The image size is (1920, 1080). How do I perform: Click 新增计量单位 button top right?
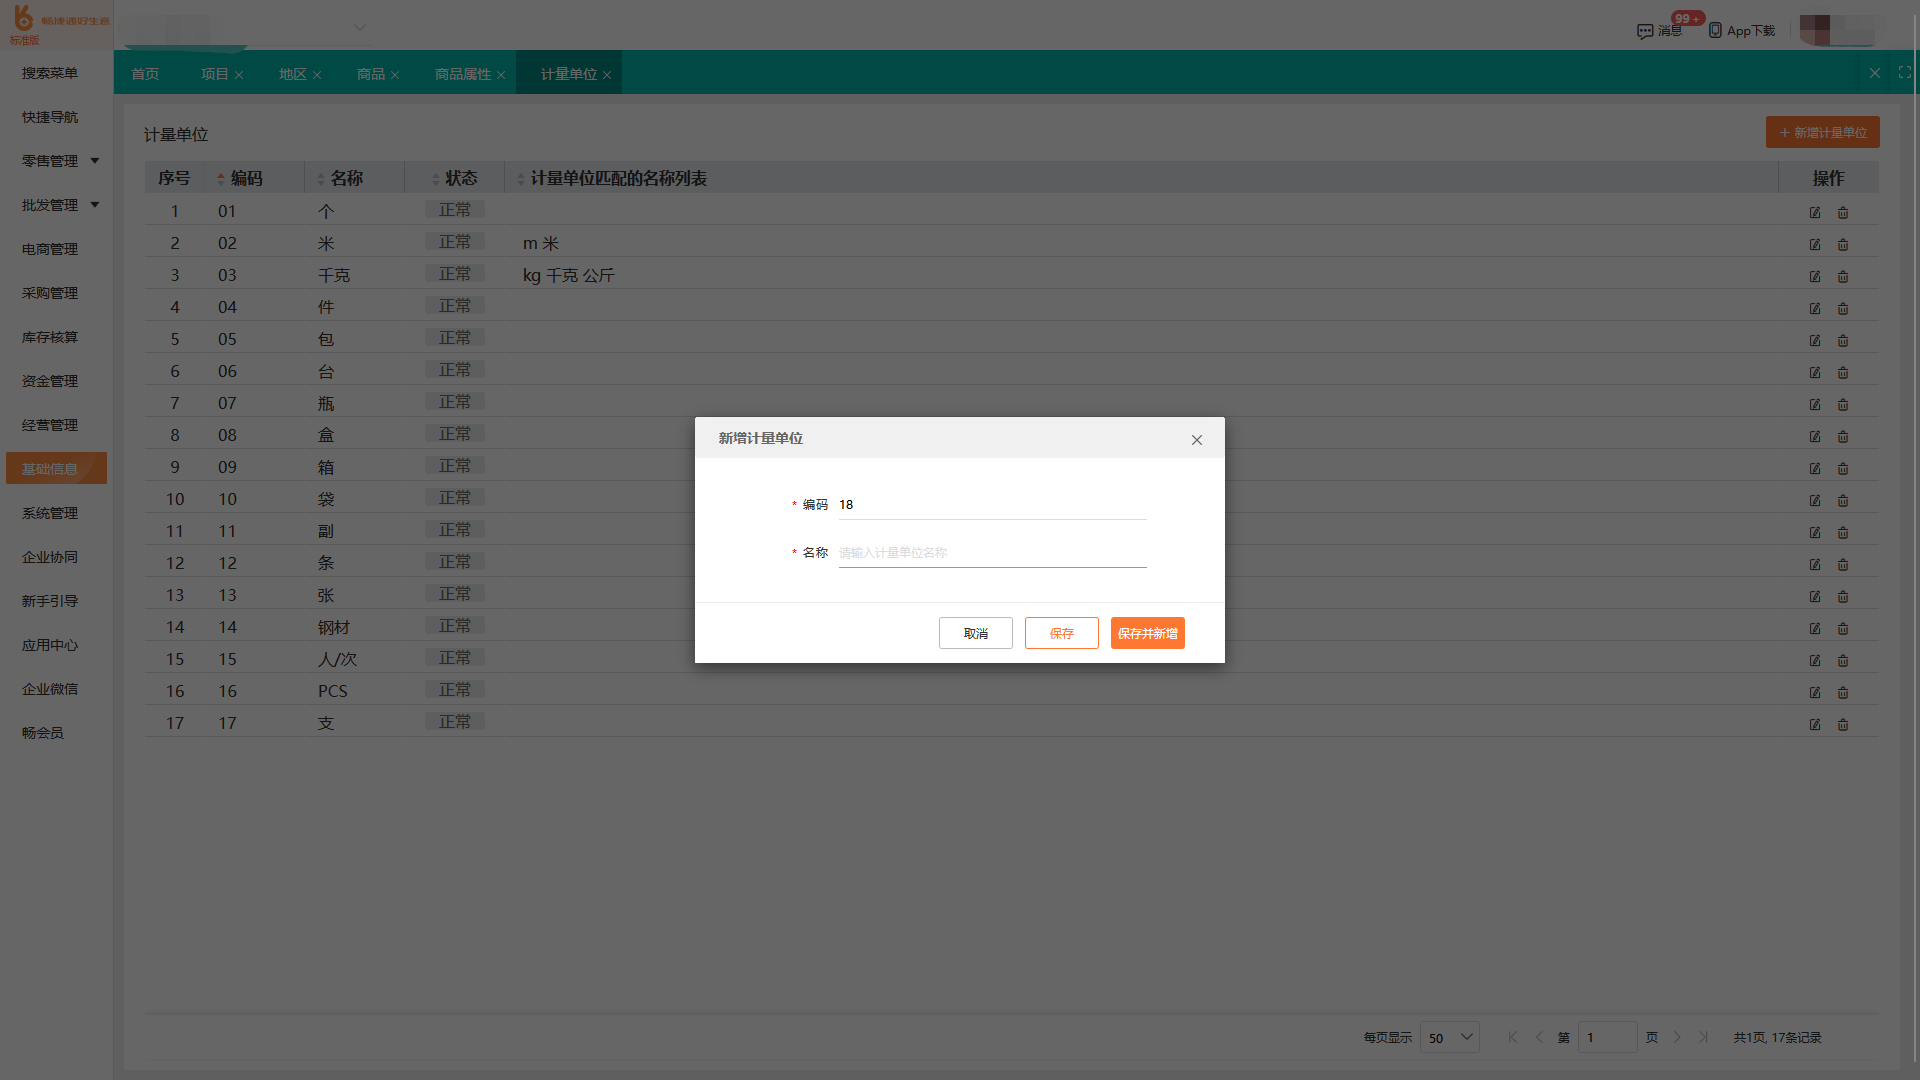tap(1822, 132)
